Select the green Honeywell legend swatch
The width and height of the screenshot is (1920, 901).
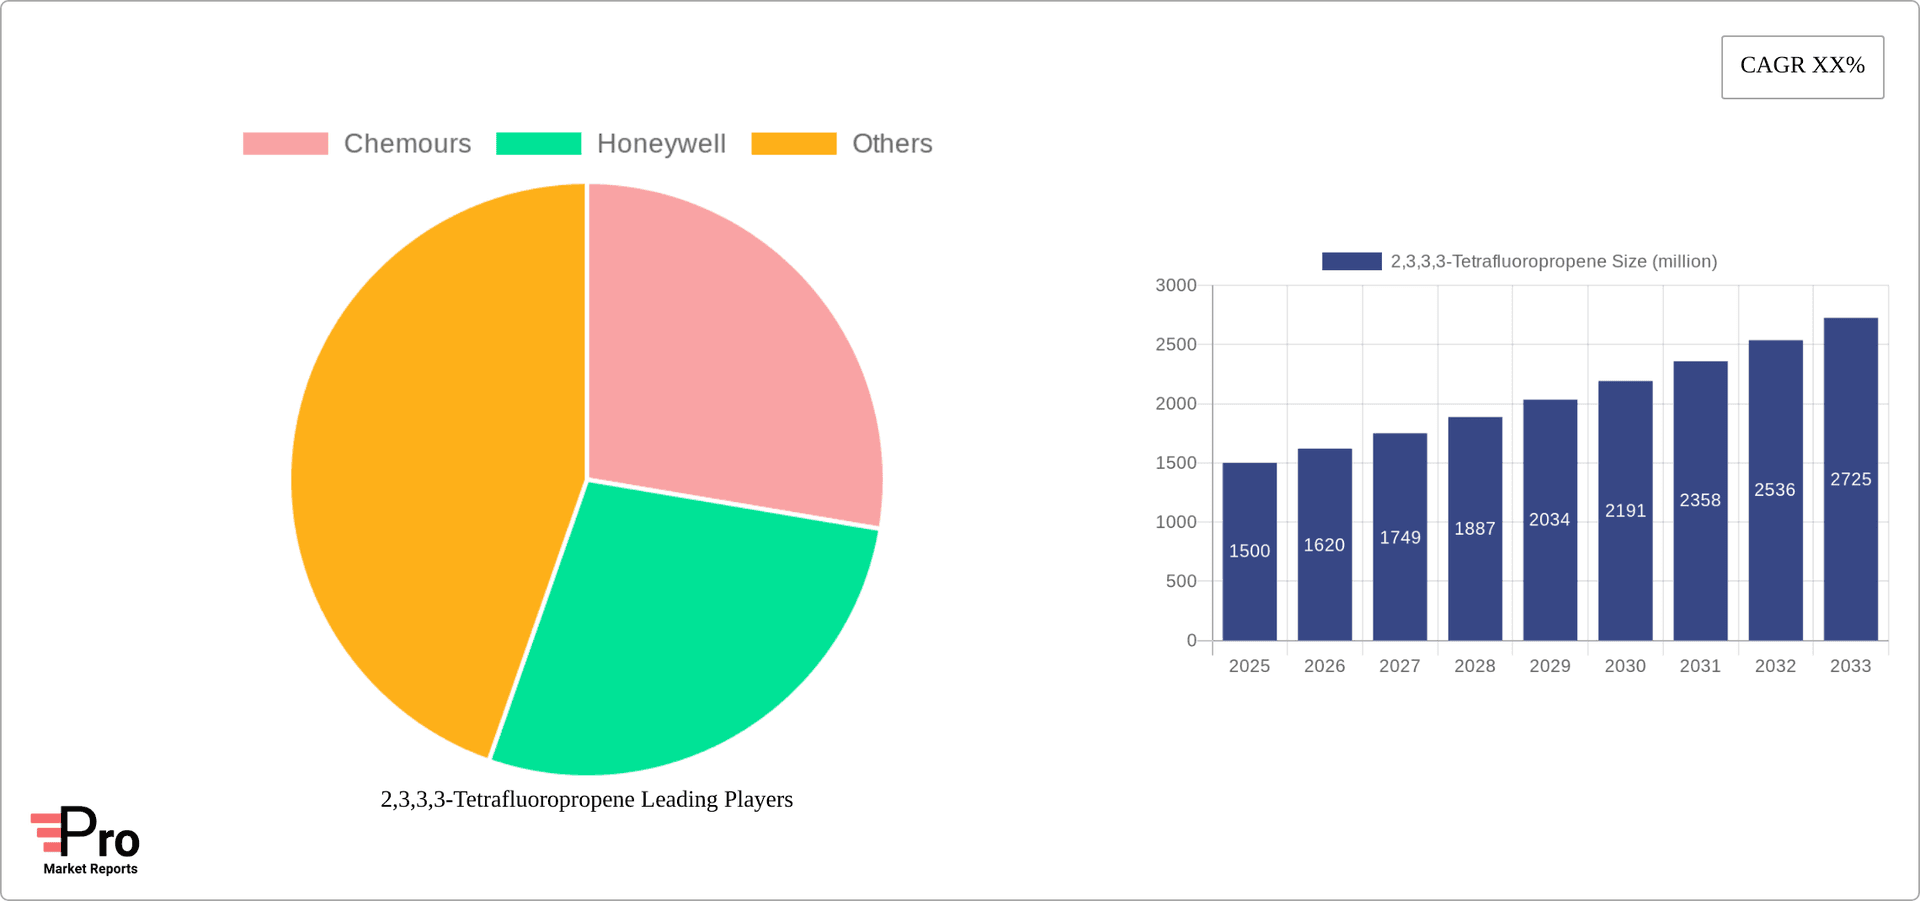tap(539, 143)
